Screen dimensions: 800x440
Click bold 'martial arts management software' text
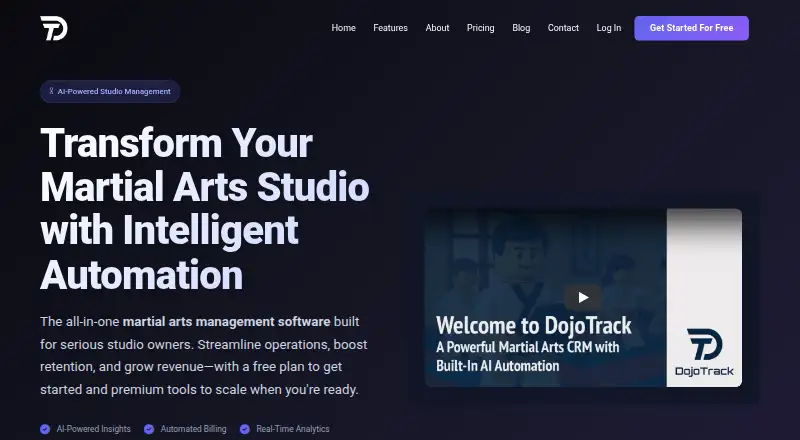(x=227, y=322)
